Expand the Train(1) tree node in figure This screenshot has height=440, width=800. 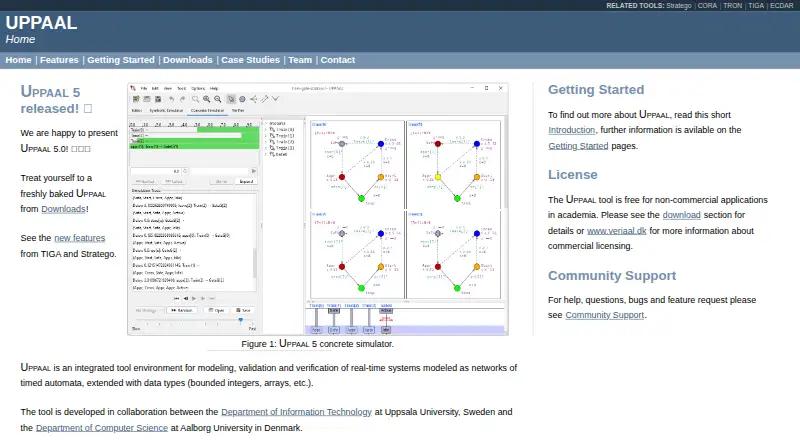click(266, 136)
